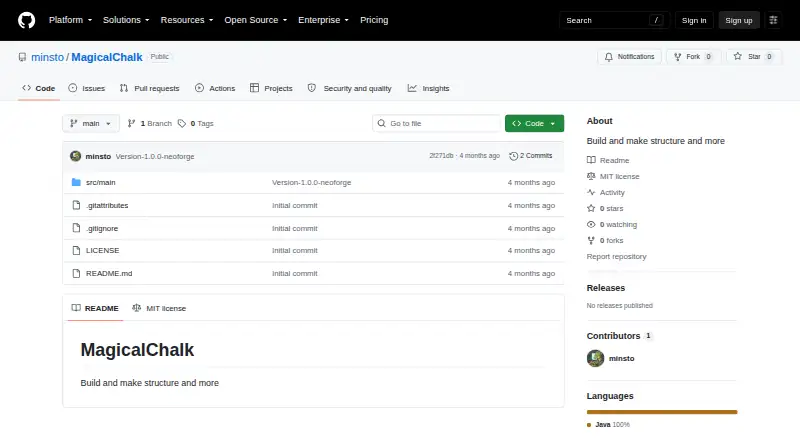Click the src/main folder icon
800x440 pixels.
click(76, 182)
